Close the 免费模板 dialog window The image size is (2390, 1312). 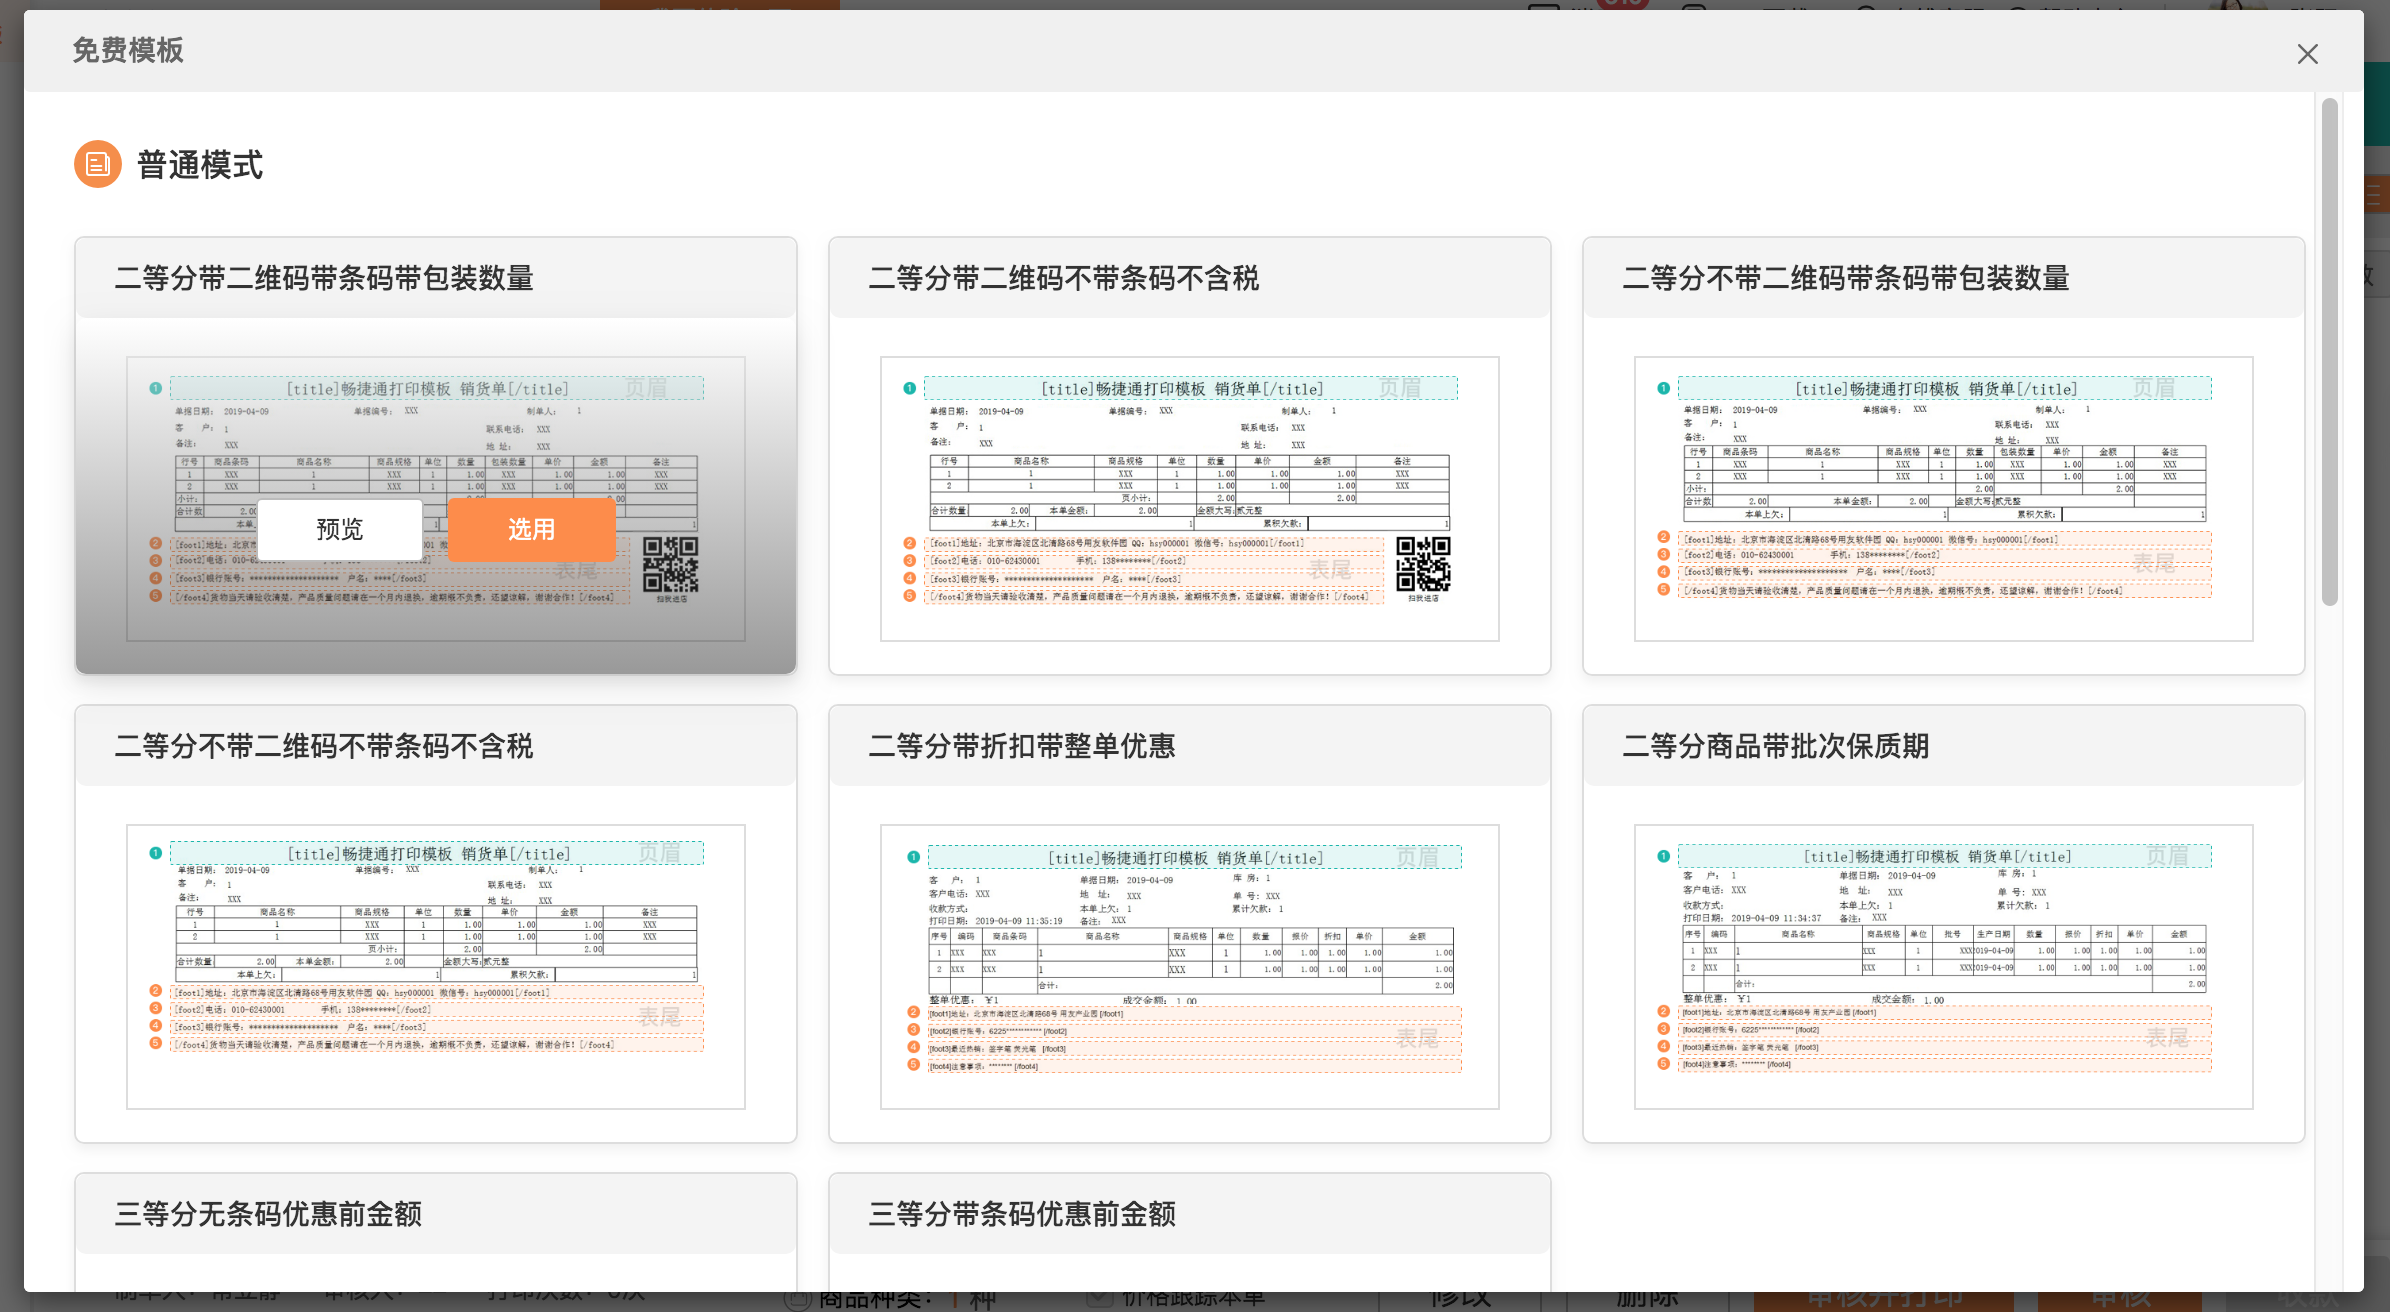[x=2308, y=53]
